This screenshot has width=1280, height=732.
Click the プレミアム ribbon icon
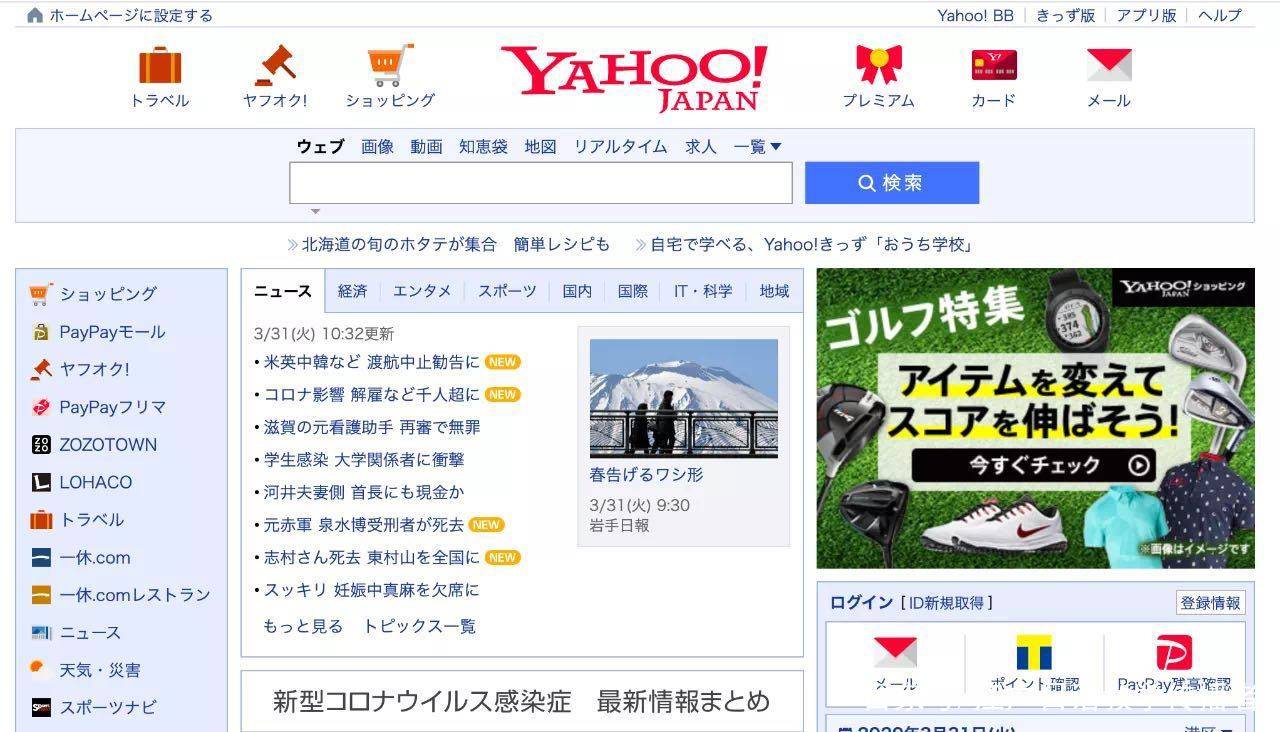click(x=877, y=62)
